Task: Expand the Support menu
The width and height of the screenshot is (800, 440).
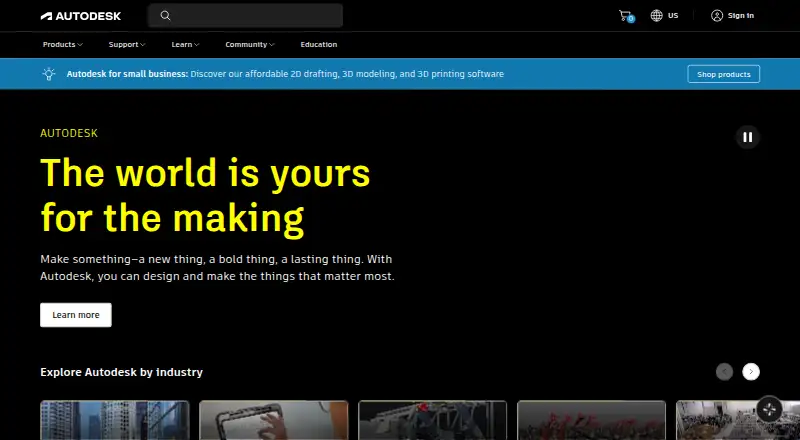Action: click(127, 44)
